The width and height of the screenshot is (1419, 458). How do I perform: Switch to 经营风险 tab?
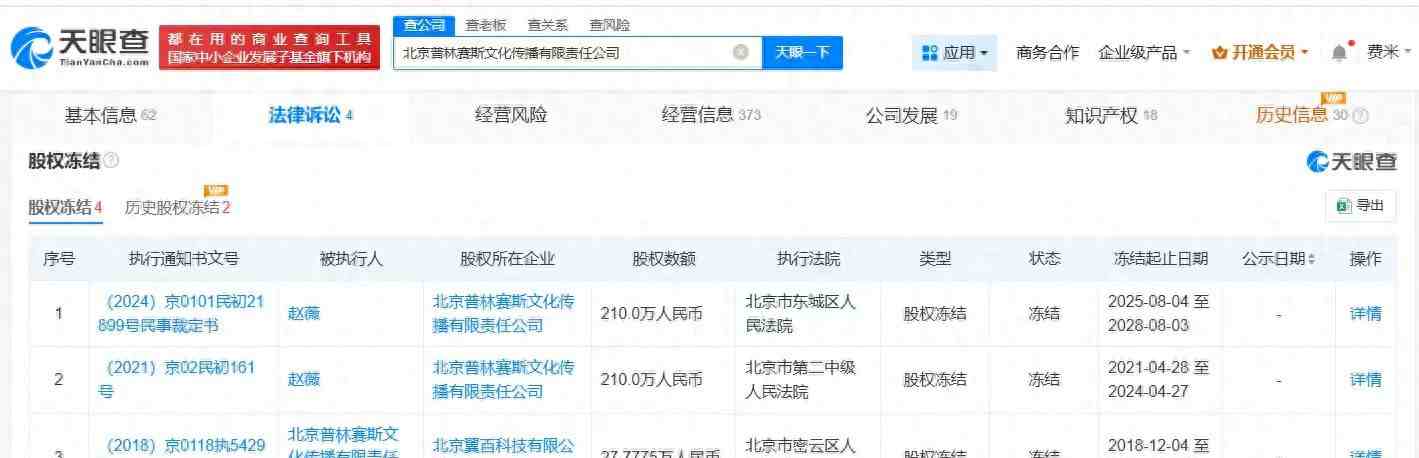[x=511, y=115]
